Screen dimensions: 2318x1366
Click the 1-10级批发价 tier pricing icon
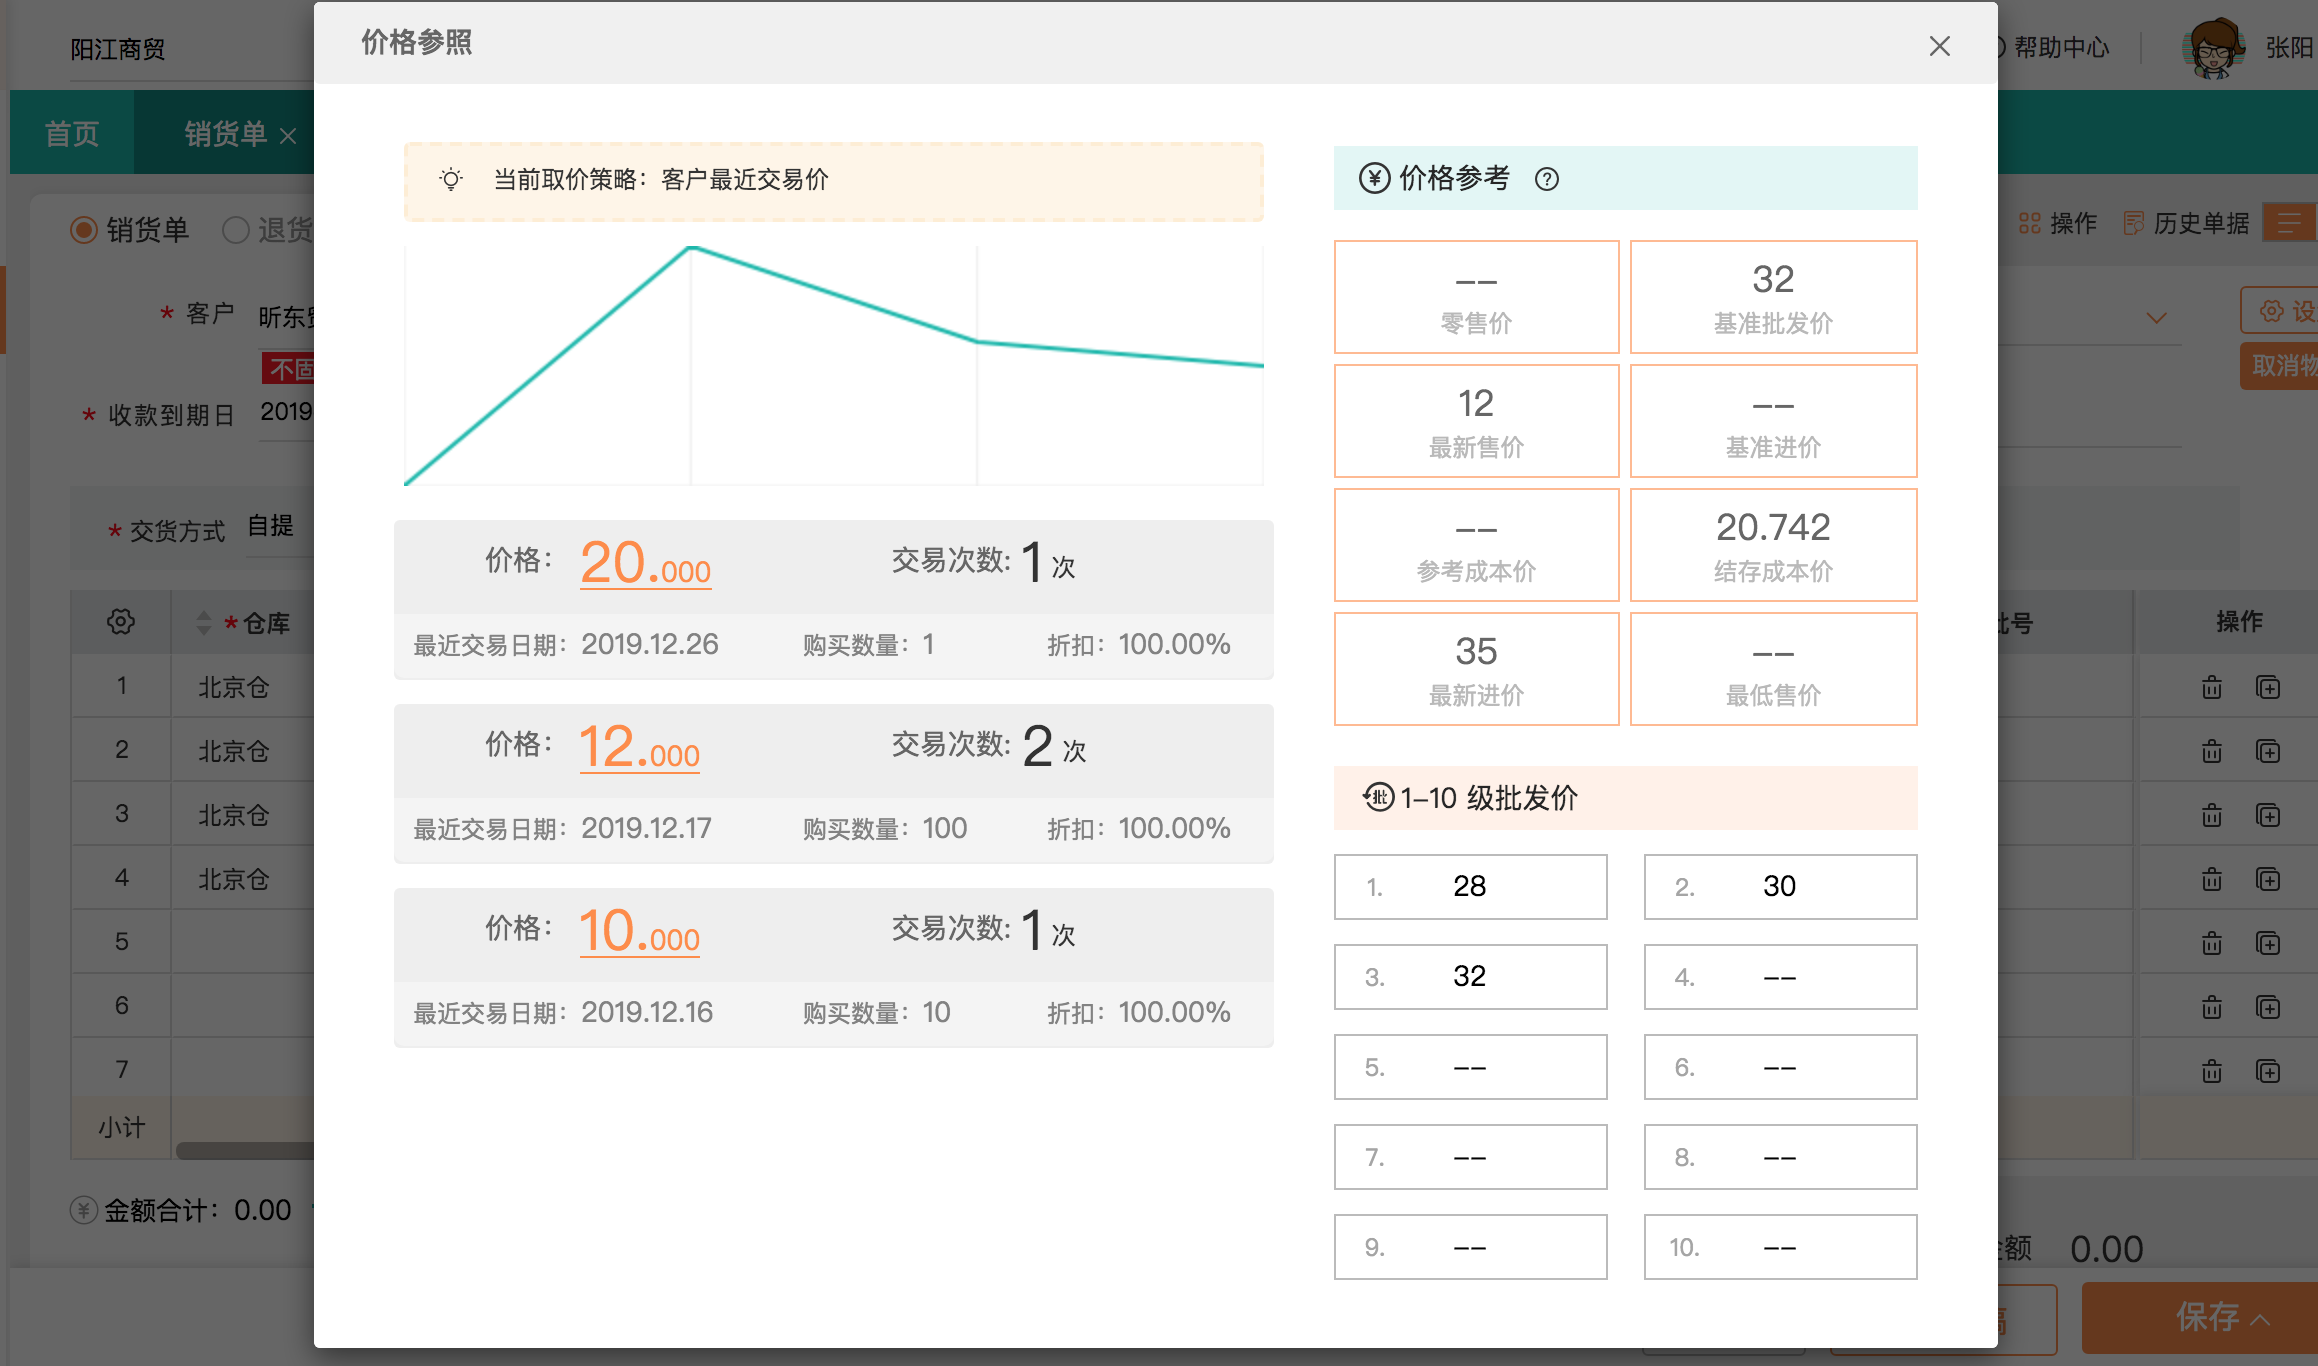1370,797
